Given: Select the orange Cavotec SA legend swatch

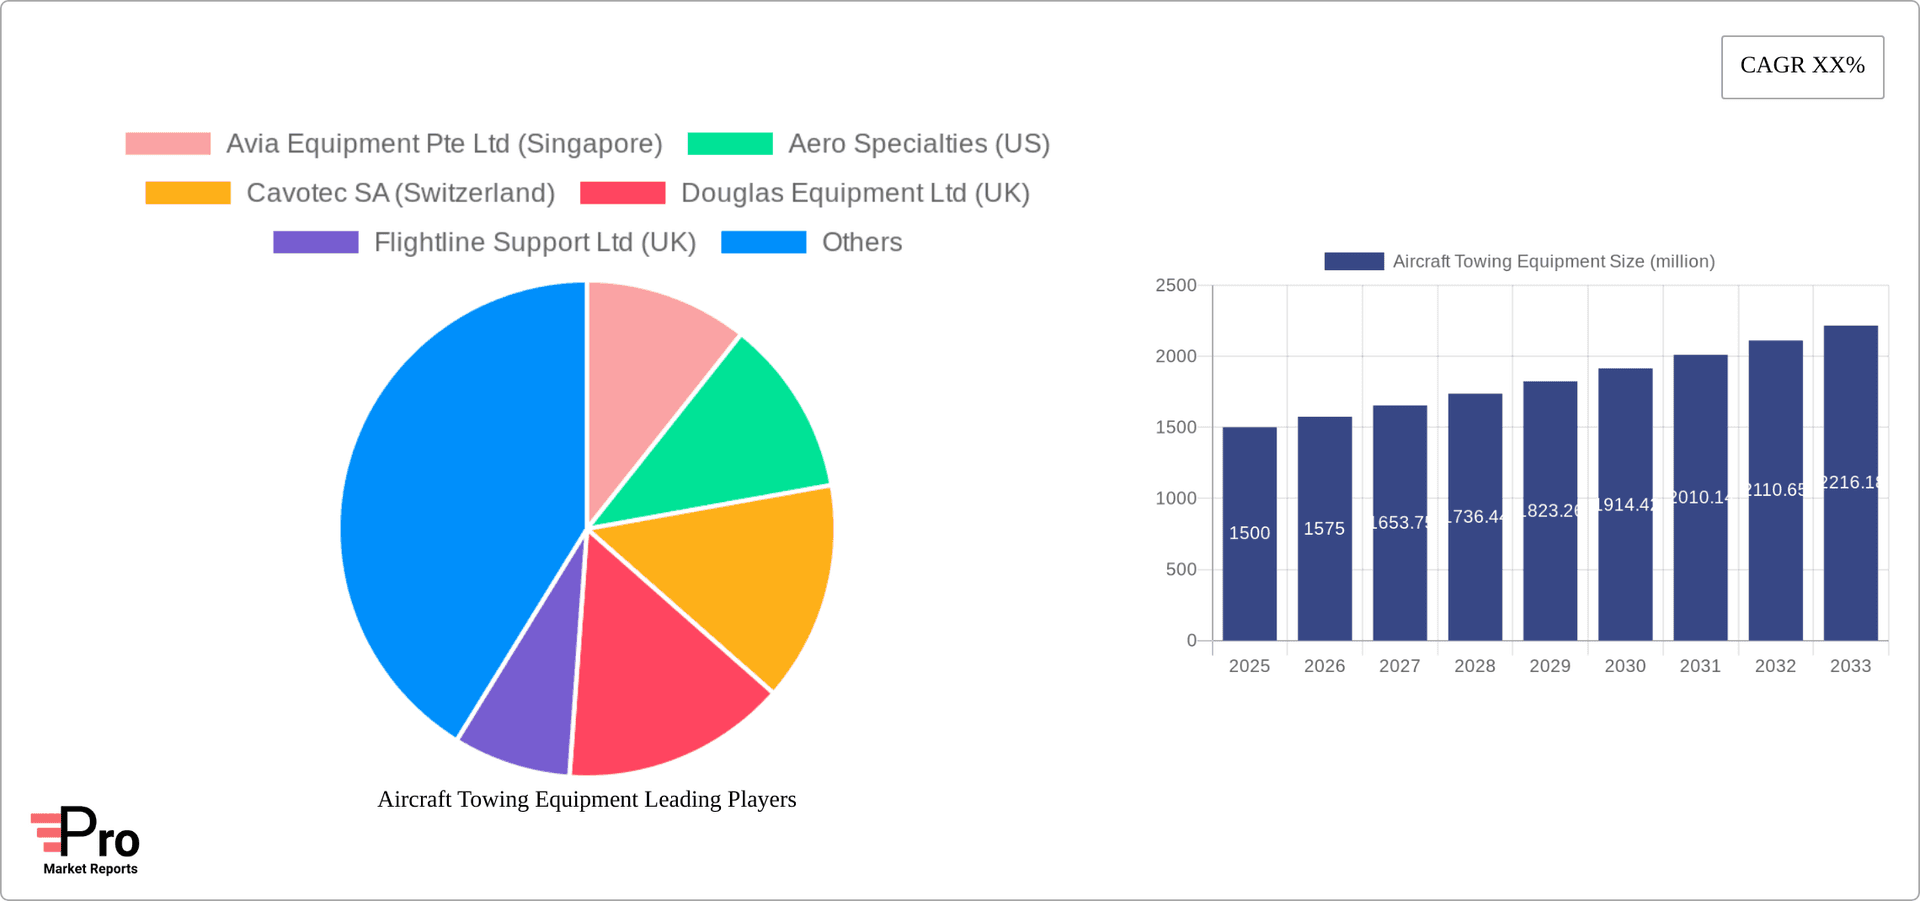Looking at the screenshot, I should tap(187, 192).
